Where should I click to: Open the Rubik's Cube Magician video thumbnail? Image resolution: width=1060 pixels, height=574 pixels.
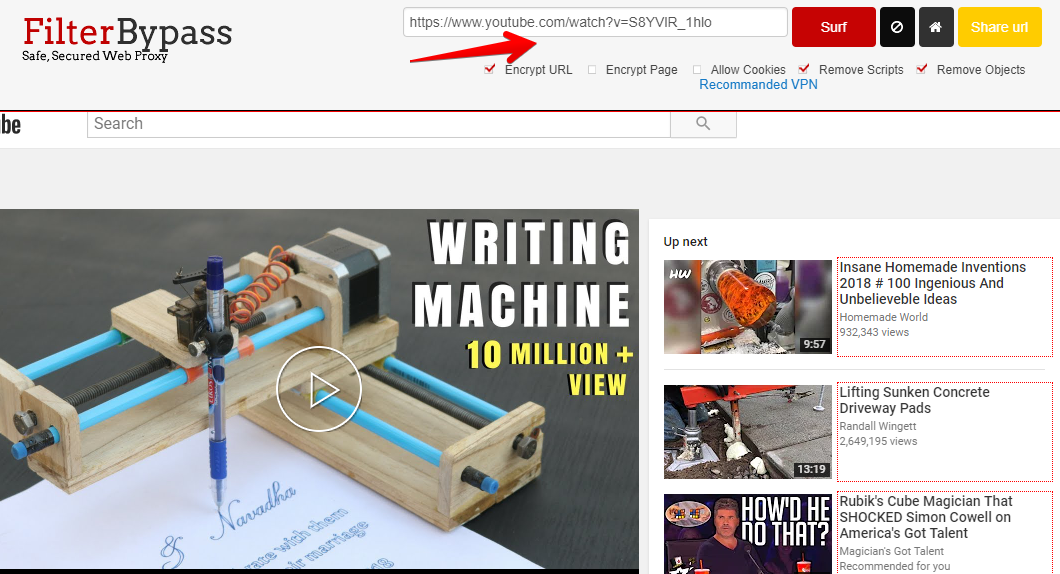coord(747,534)
